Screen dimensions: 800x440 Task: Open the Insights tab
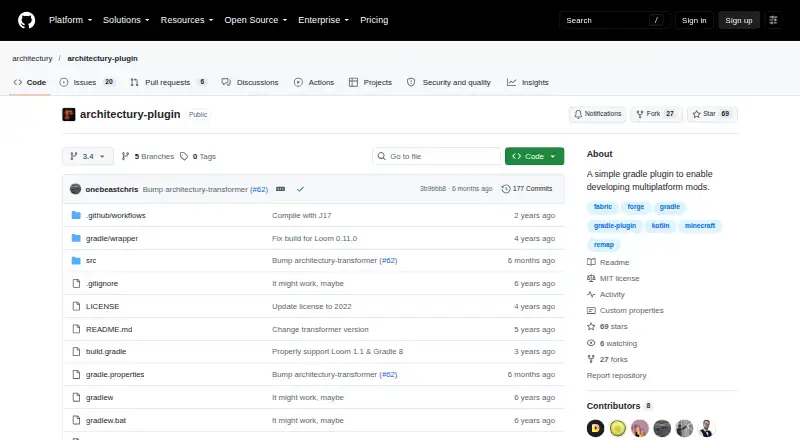528,82
